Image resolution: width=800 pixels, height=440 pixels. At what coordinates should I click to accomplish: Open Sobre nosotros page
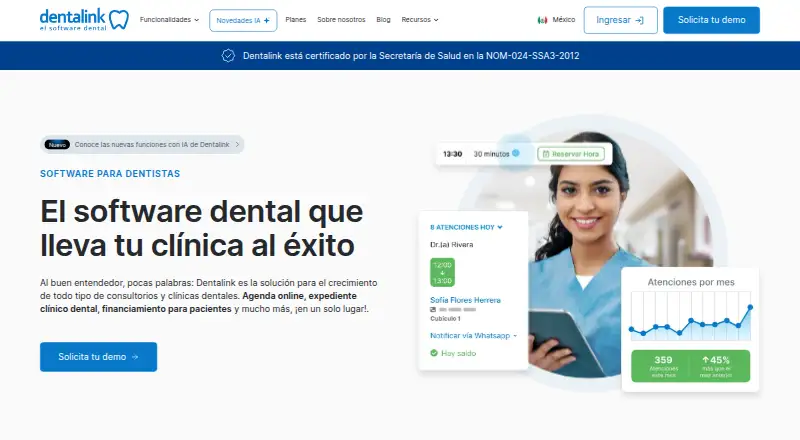click(341, 20)
